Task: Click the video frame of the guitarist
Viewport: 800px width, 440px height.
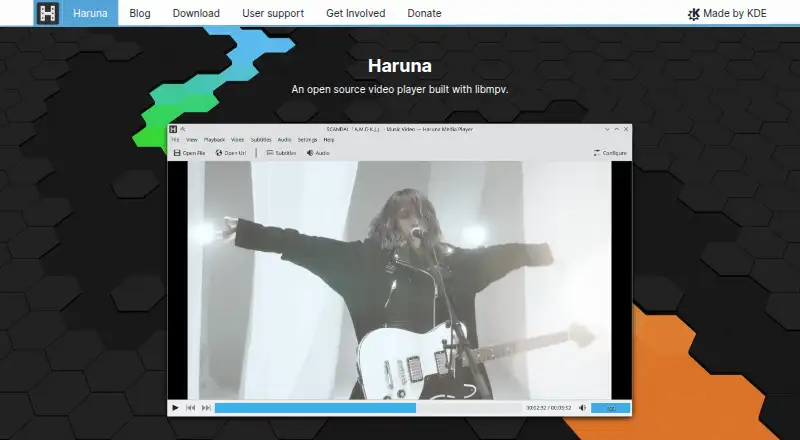Action: (399, 280)
